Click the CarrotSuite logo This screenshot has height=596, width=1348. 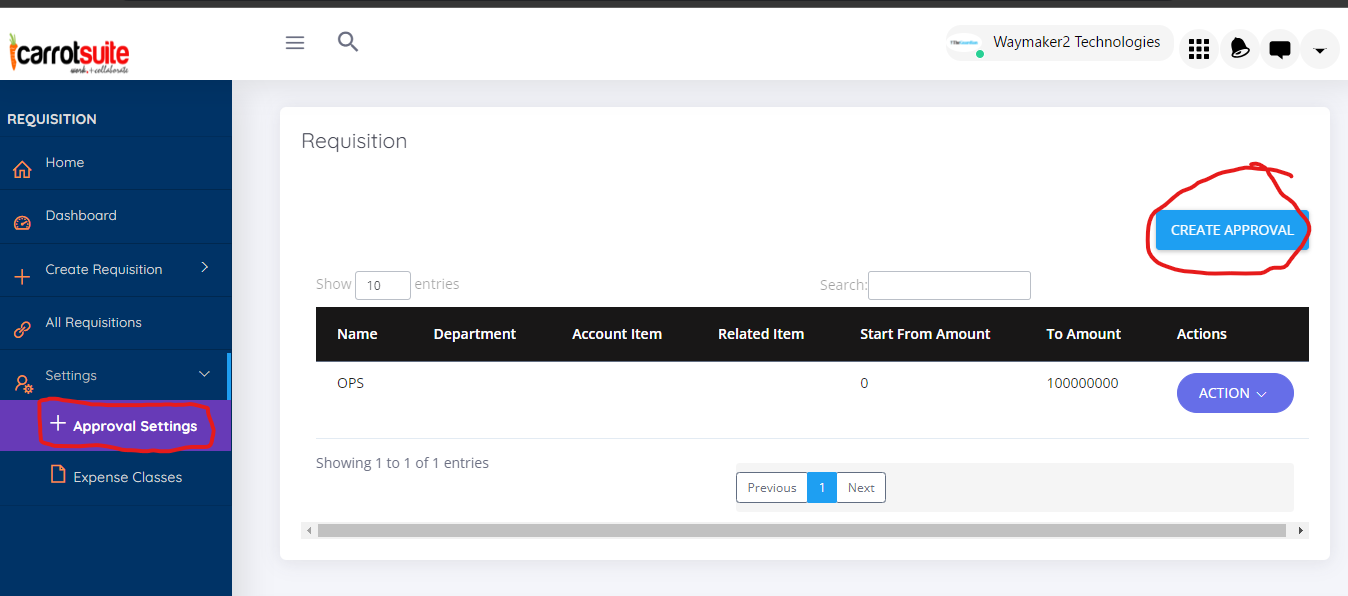tap(69, 54)
